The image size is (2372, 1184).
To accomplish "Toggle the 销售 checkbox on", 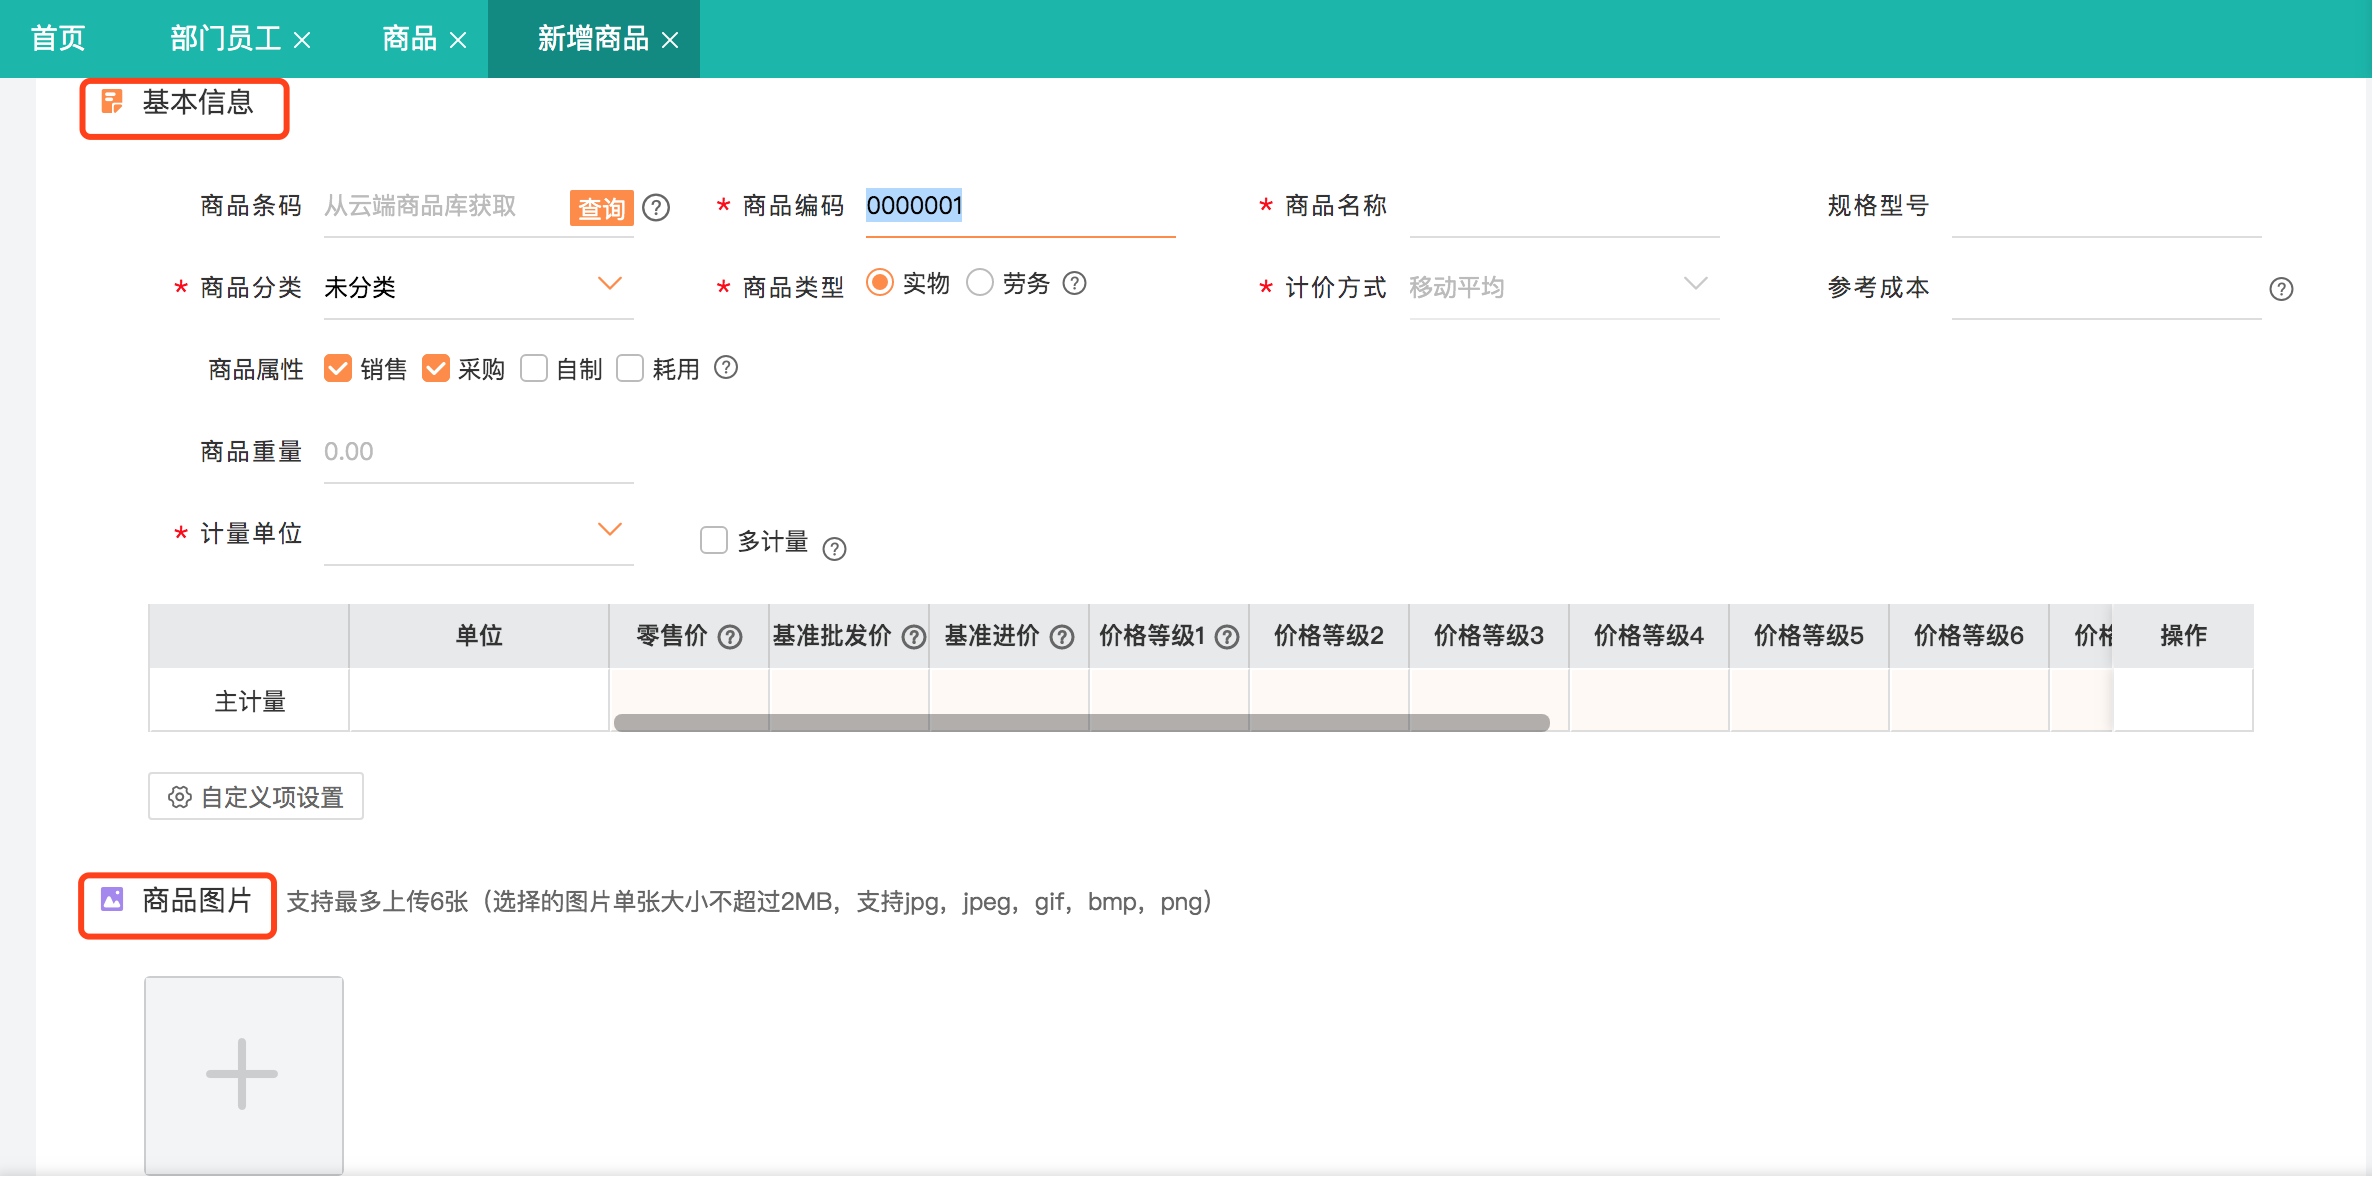I will (336, 366).
